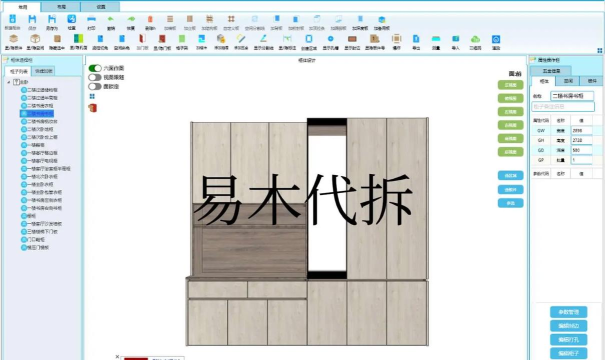Viewport: 605px width, 360px height.
Task: Click the last green view button
Action: coord(510,152)
